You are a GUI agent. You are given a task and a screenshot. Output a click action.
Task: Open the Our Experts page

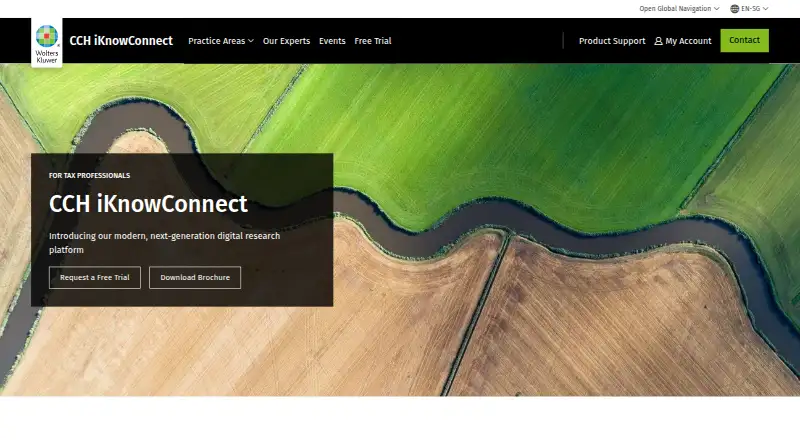(x=286, y=41)
